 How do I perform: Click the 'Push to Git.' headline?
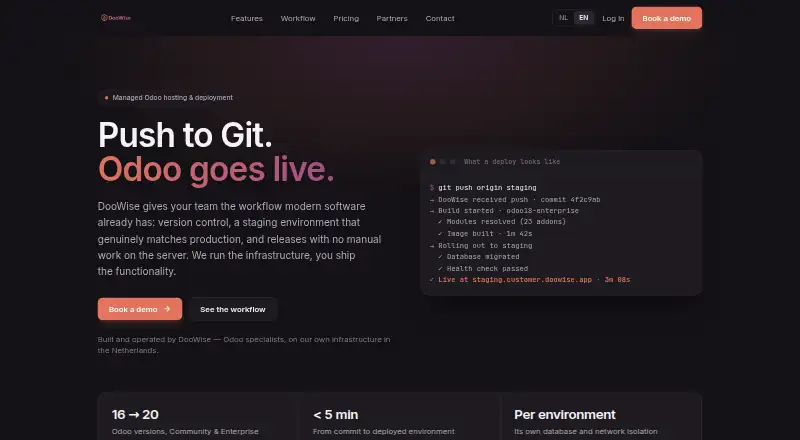point(185,135)
